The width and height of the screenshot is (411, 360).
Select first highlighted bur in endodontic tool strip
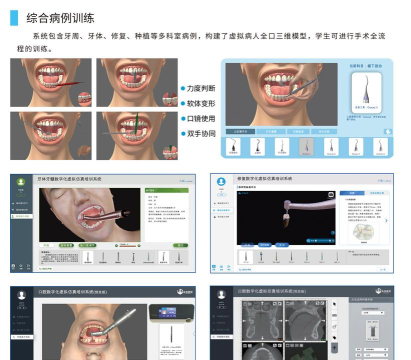click(x=88, y=257)
